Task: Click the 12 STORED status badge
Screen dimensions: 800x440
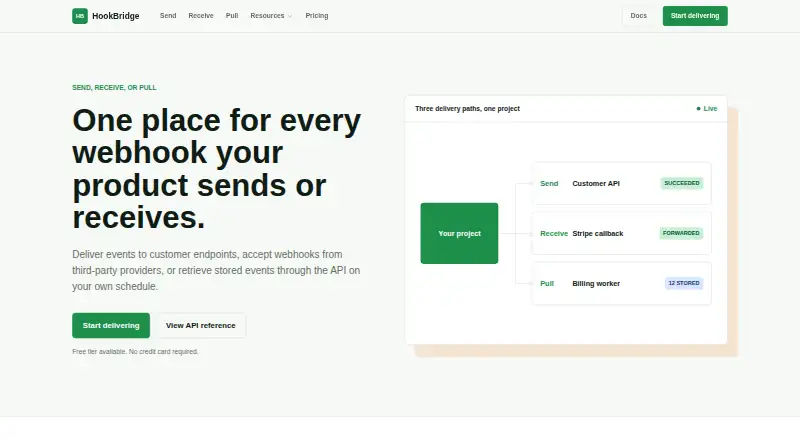Action: [x=684, y=283]
